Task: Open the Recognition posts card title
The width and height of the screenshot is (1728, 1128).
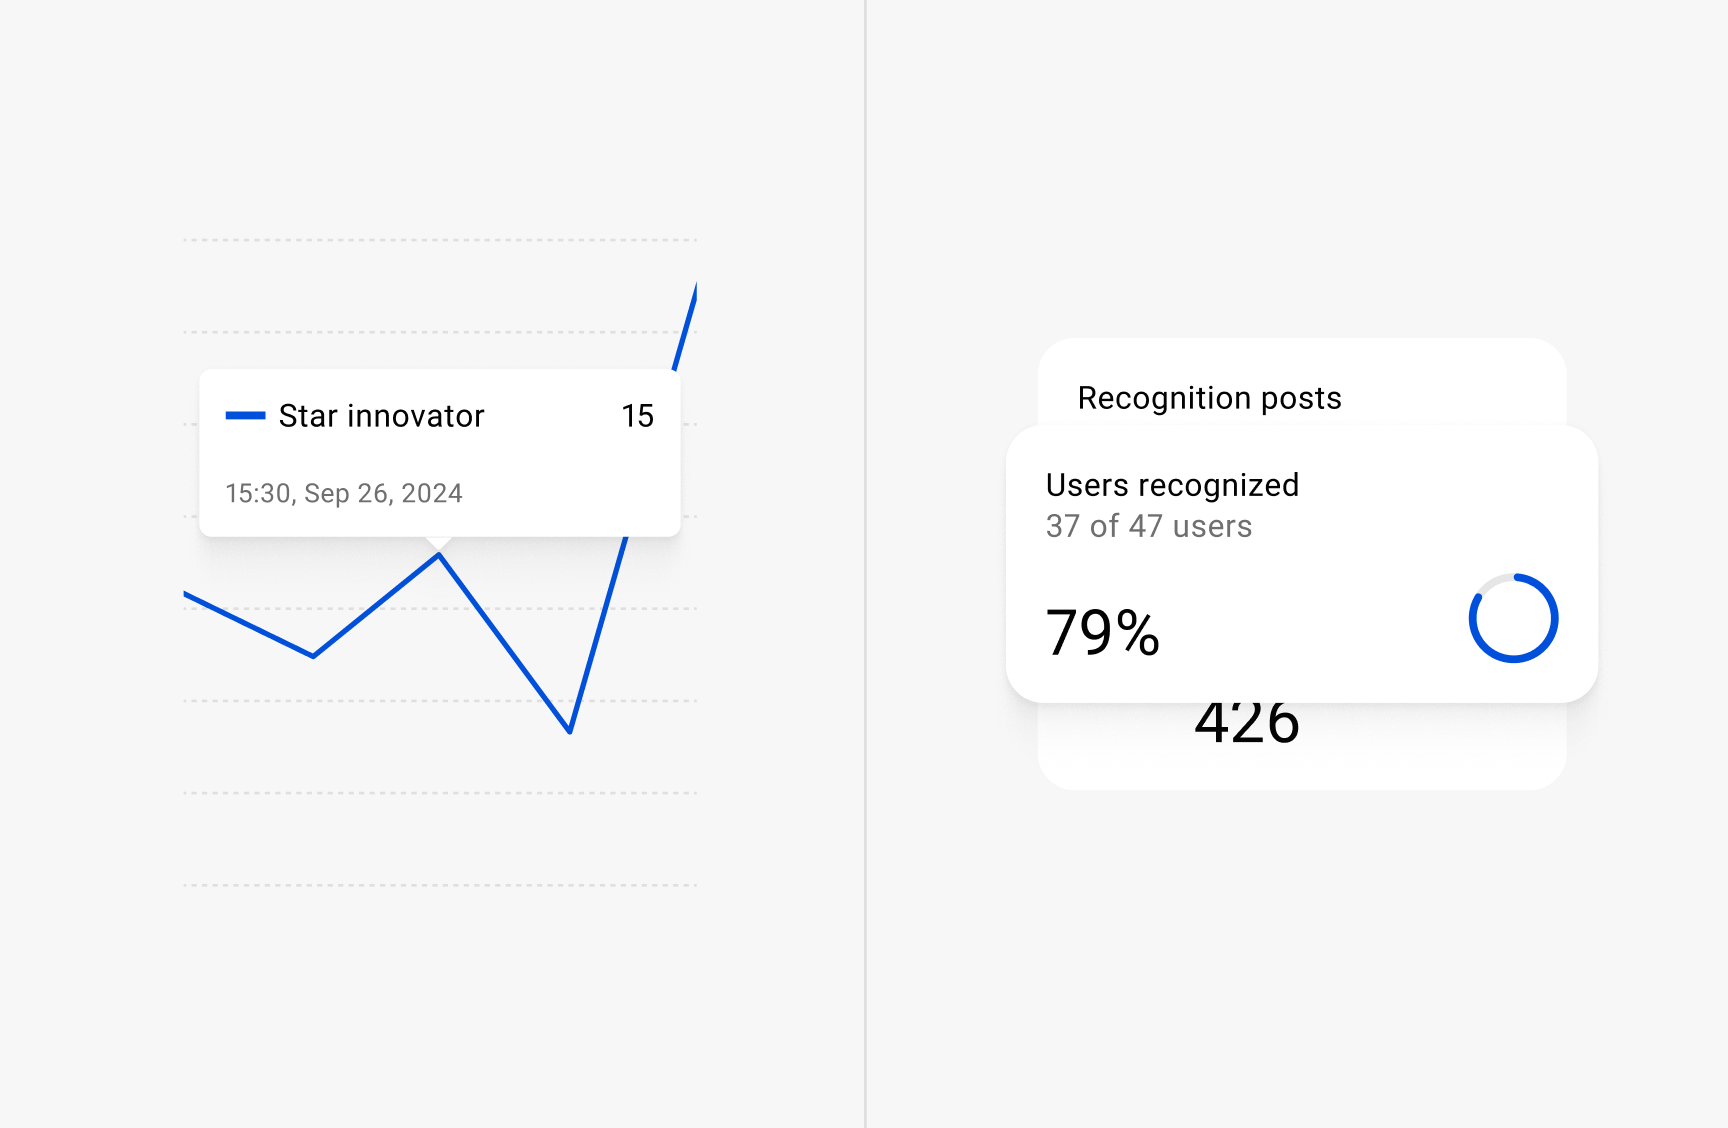Action: (x=1209, y=398)
